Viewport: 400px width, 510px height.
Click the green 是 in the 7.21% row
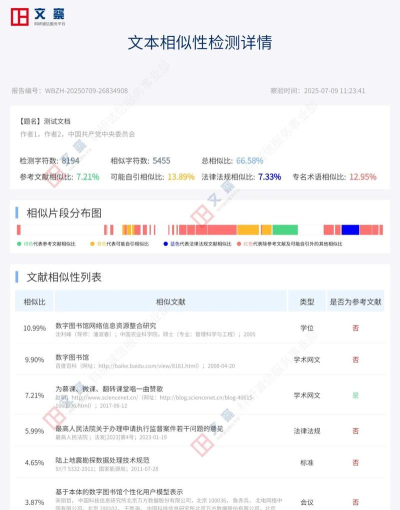(356, 395)
